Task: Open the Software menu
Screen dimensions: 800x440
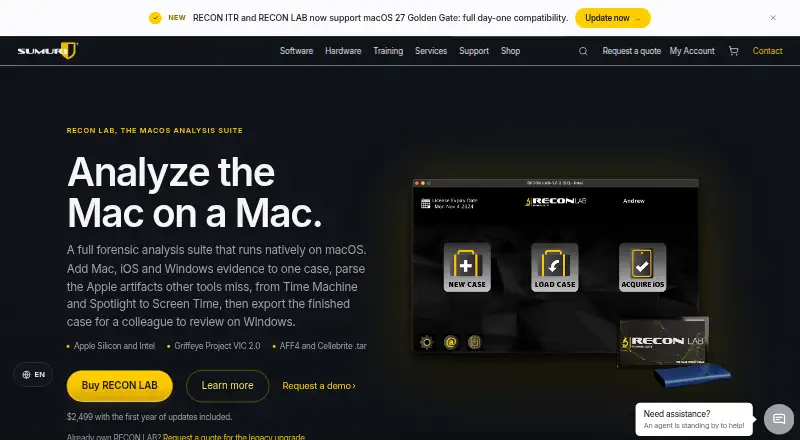Action: click(x=296, y=51)
